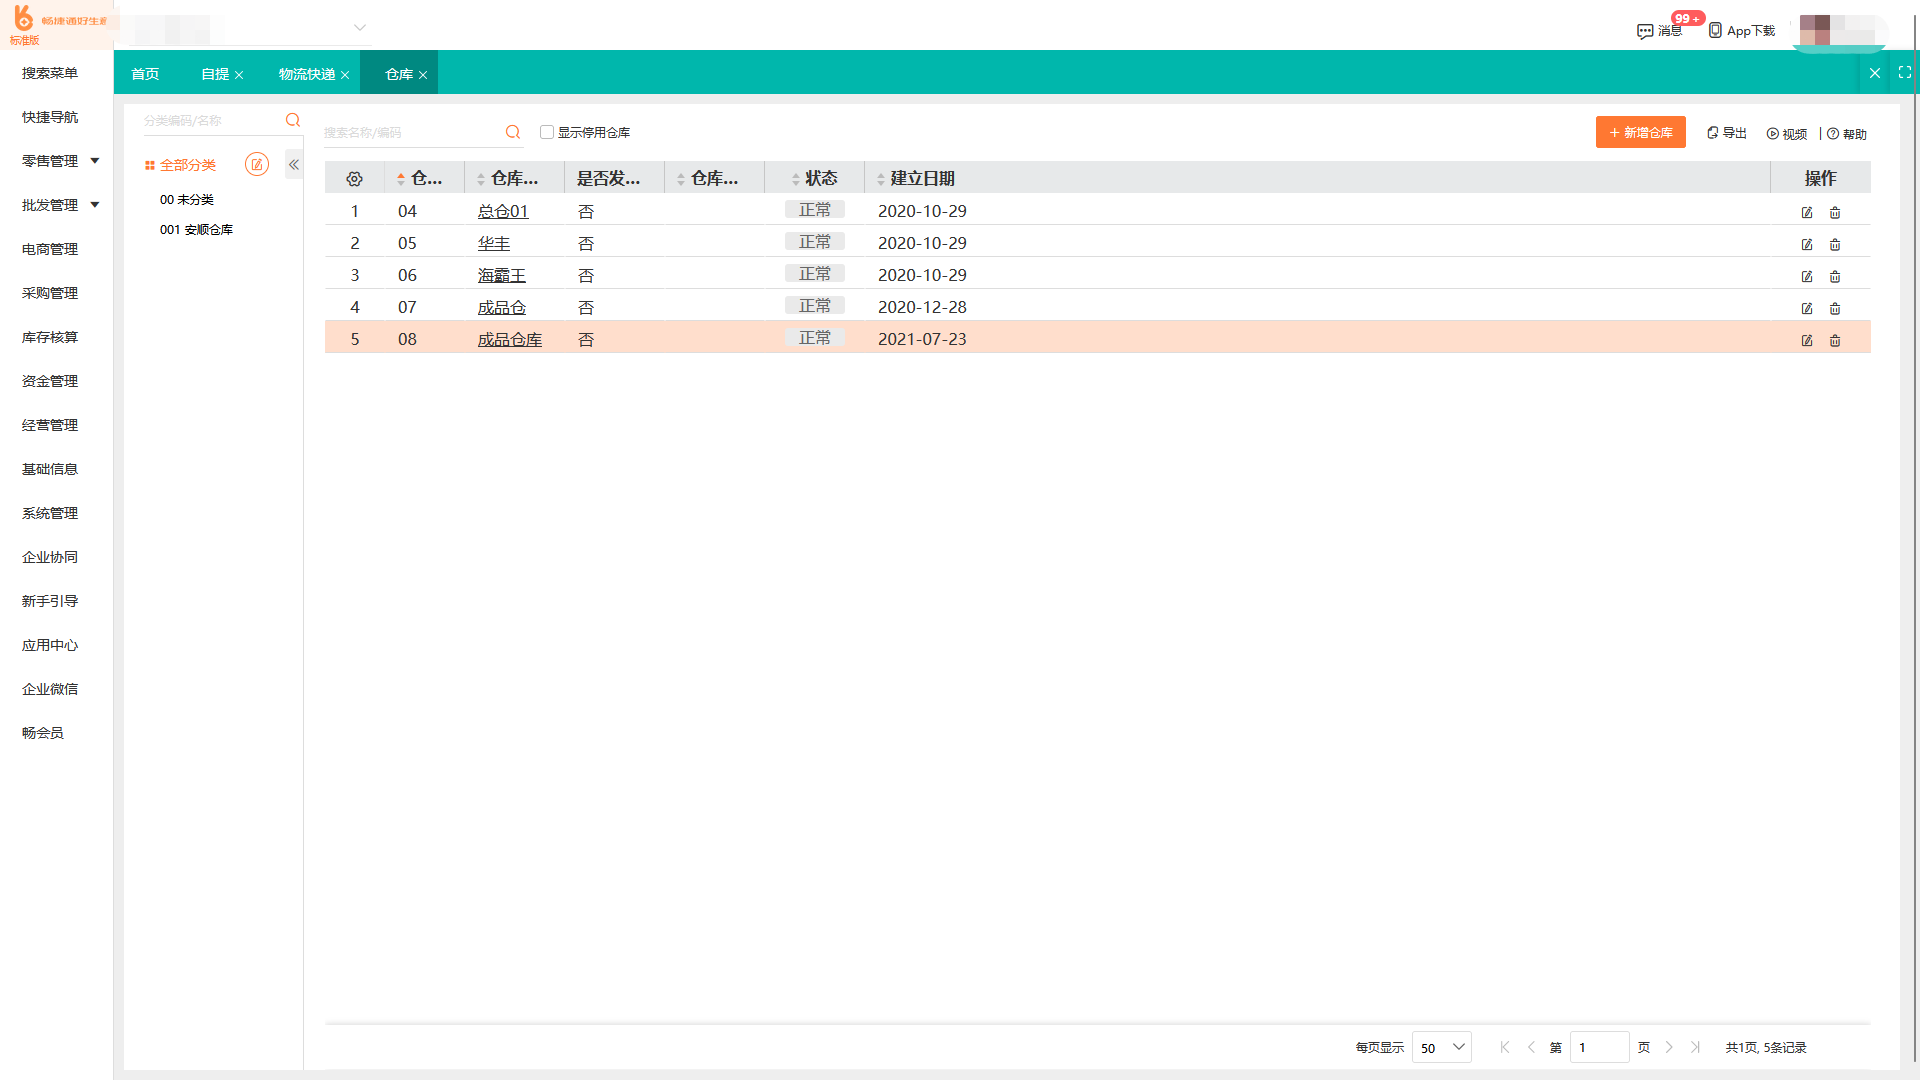Expand 仓库 tab menu
This screenshot has width=1920, height=1080.
[x=396, y=74]
